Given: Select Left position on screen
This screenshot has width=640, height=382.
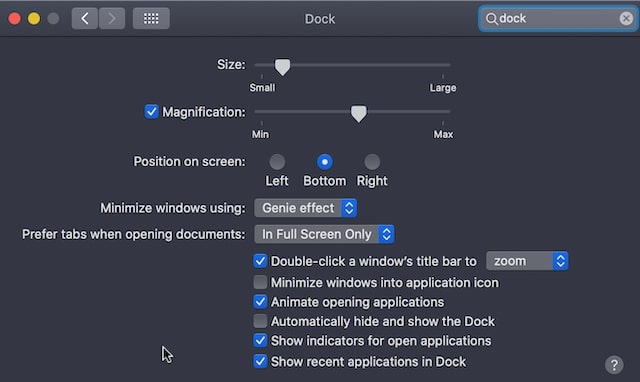Looking at the screenshot, I should [x=277, y=162].
